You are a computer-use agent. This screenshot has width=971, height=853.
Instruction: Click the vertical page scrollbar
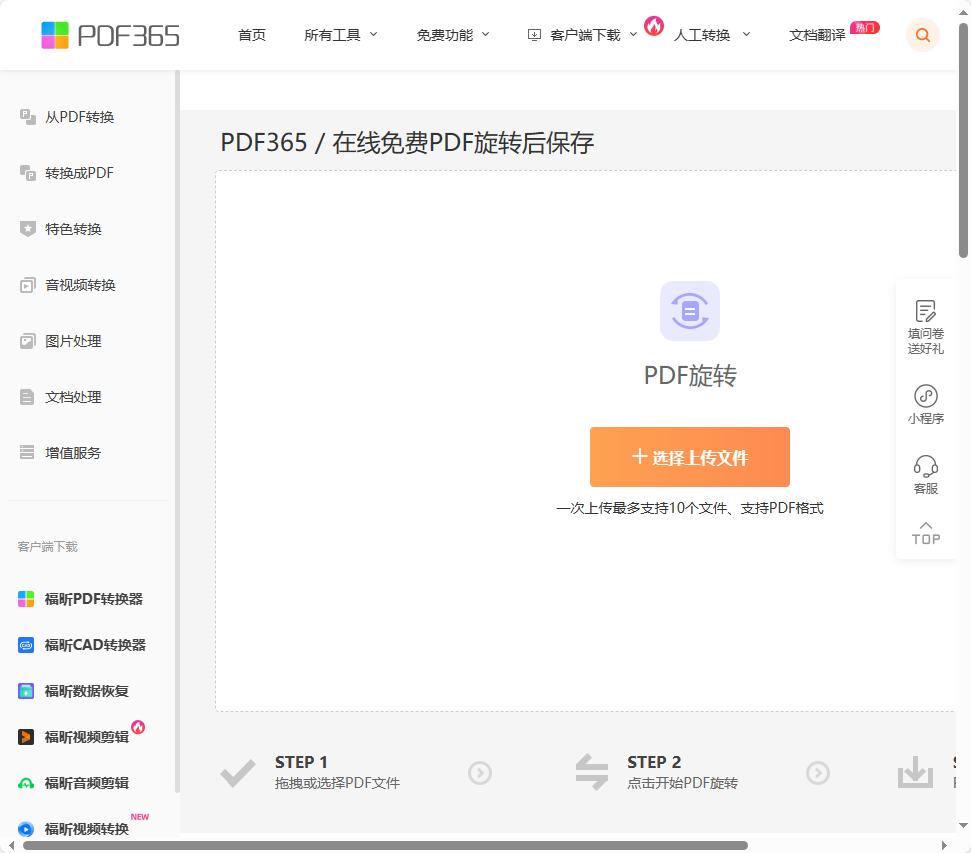click(x=963, y=140)
